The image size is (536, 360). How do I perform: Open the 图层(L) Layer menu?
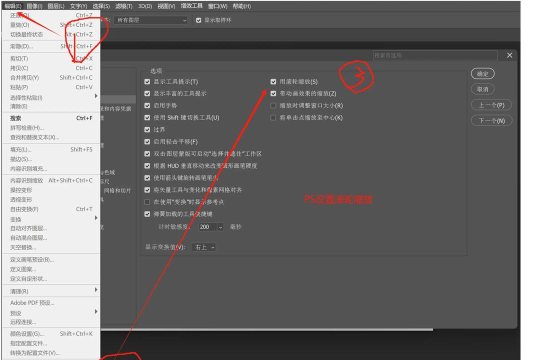tap(56, 6)
